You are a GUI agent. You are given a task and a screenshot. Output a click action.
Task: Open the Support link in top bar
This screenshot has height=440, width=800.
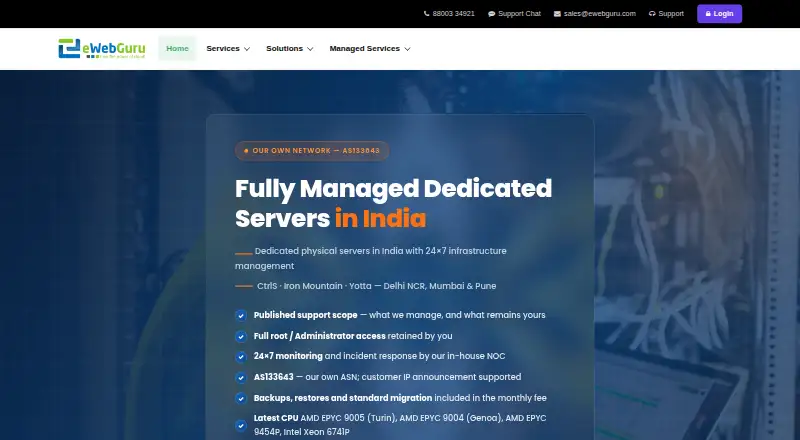coord(666,14)
